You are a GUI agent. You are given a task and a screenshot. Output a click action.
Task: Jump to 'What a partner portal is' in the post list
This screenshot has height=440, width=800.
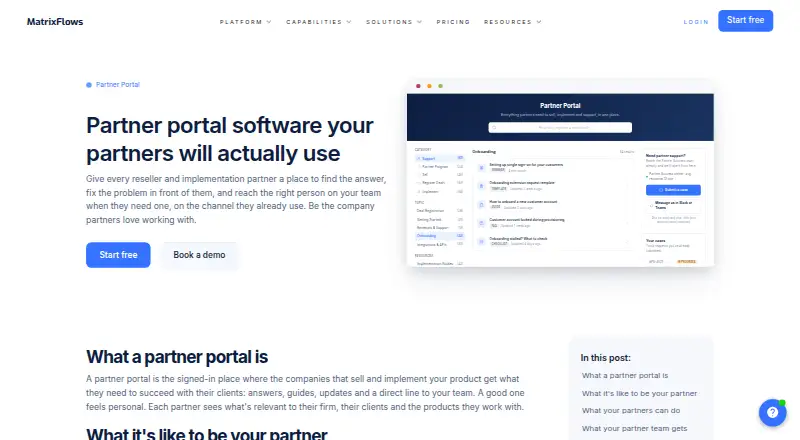point(625,375)
